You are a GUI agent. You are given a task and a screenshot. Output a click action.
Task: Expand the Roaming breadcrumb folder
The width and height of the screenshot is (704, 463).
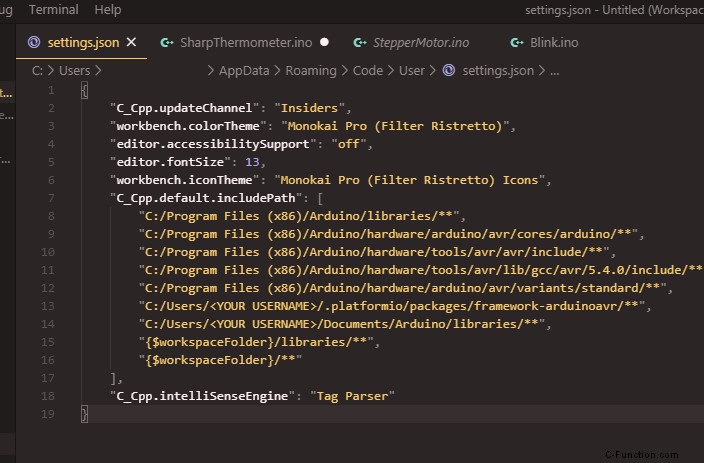point(312,71)
